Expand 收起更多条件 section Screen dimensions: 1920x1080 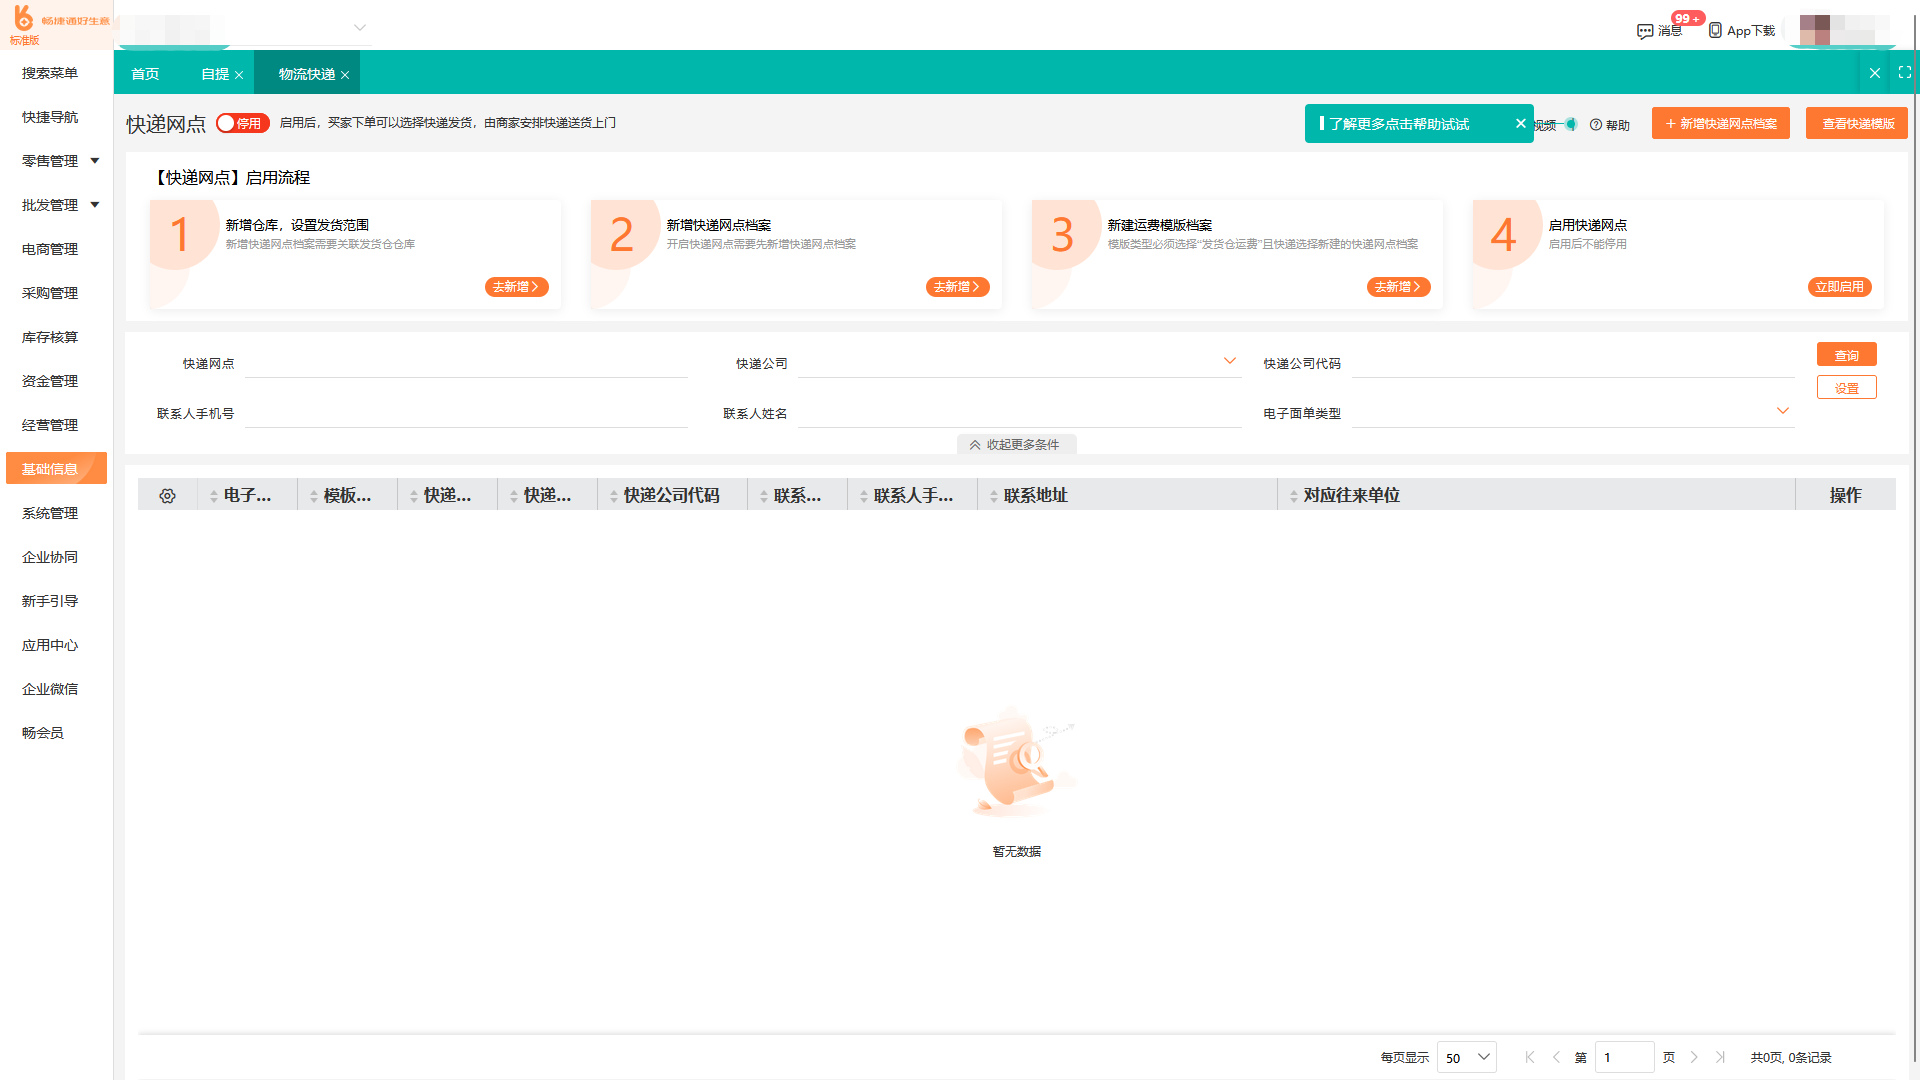pyautogui.click(x=1013, y=444)
